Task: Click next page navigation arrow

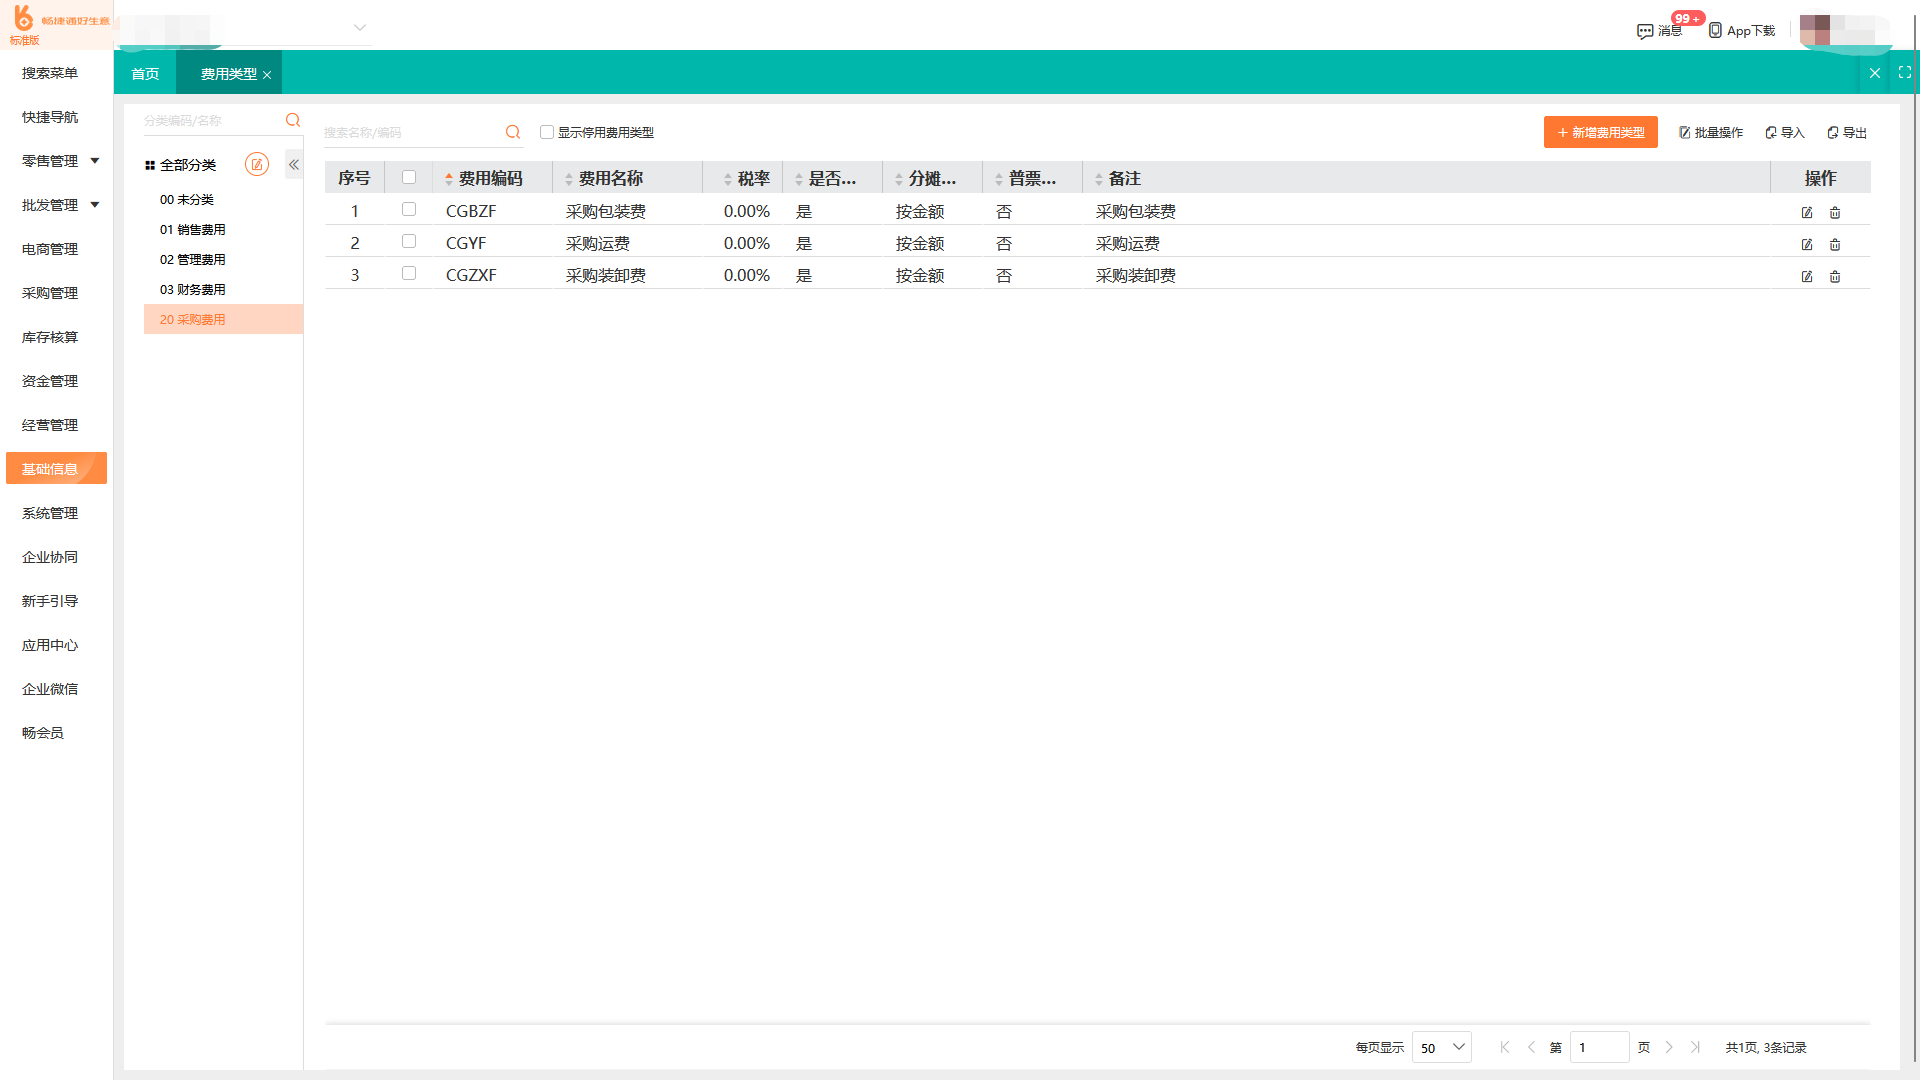Action: [1668, 1047]
